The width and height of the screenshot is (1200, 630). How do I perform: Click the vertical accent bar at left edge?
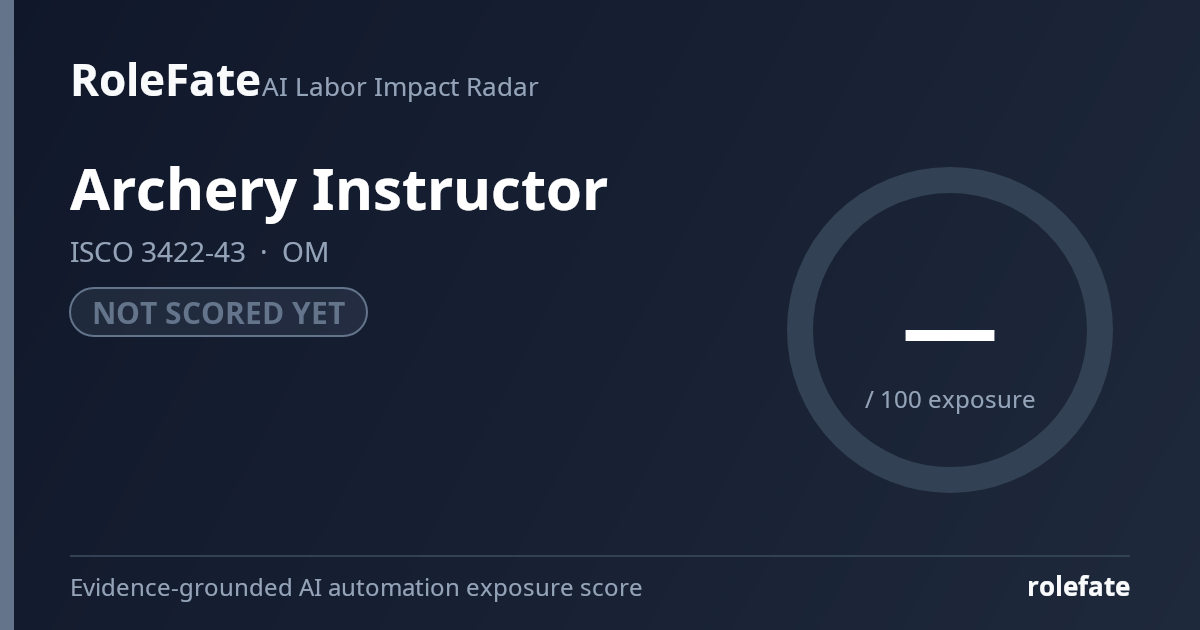point(7,315)
